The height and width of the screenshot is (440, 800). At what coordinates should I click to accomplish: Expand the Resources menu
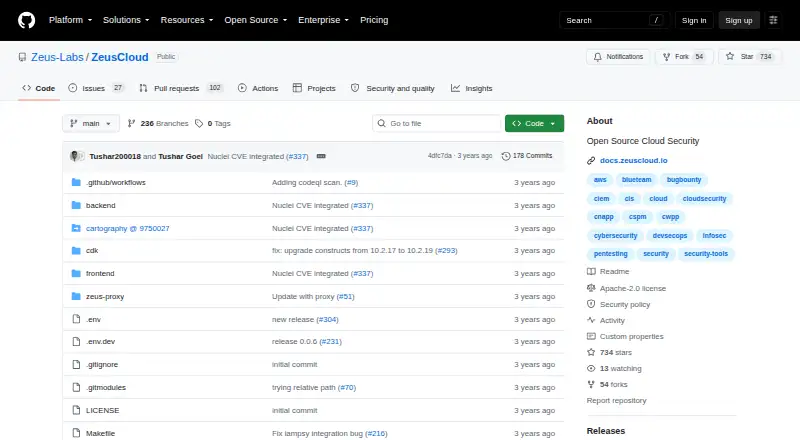[187, 20]
